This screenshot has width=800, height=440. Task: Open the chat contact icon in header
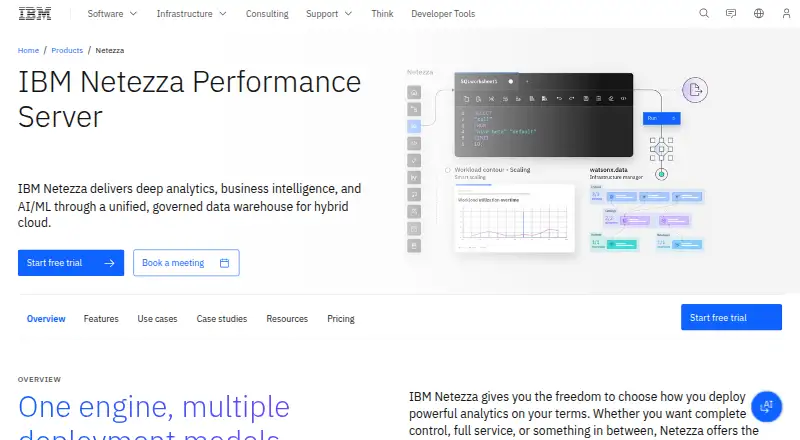[x=731, y=14]
